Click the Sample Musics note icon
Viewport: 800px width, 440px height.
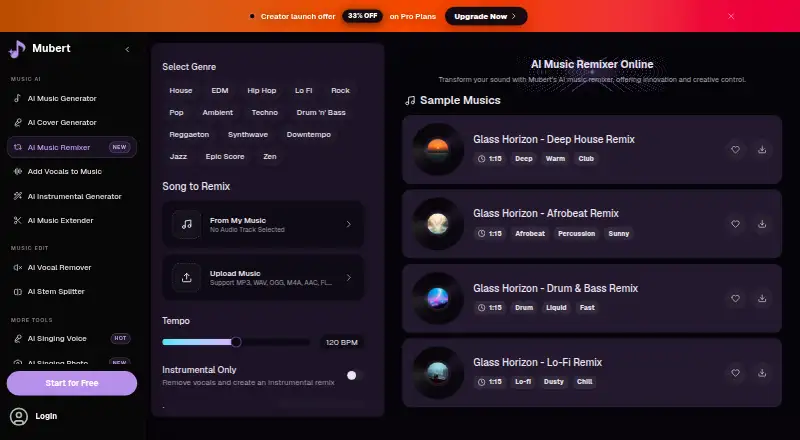pos(410,101)
